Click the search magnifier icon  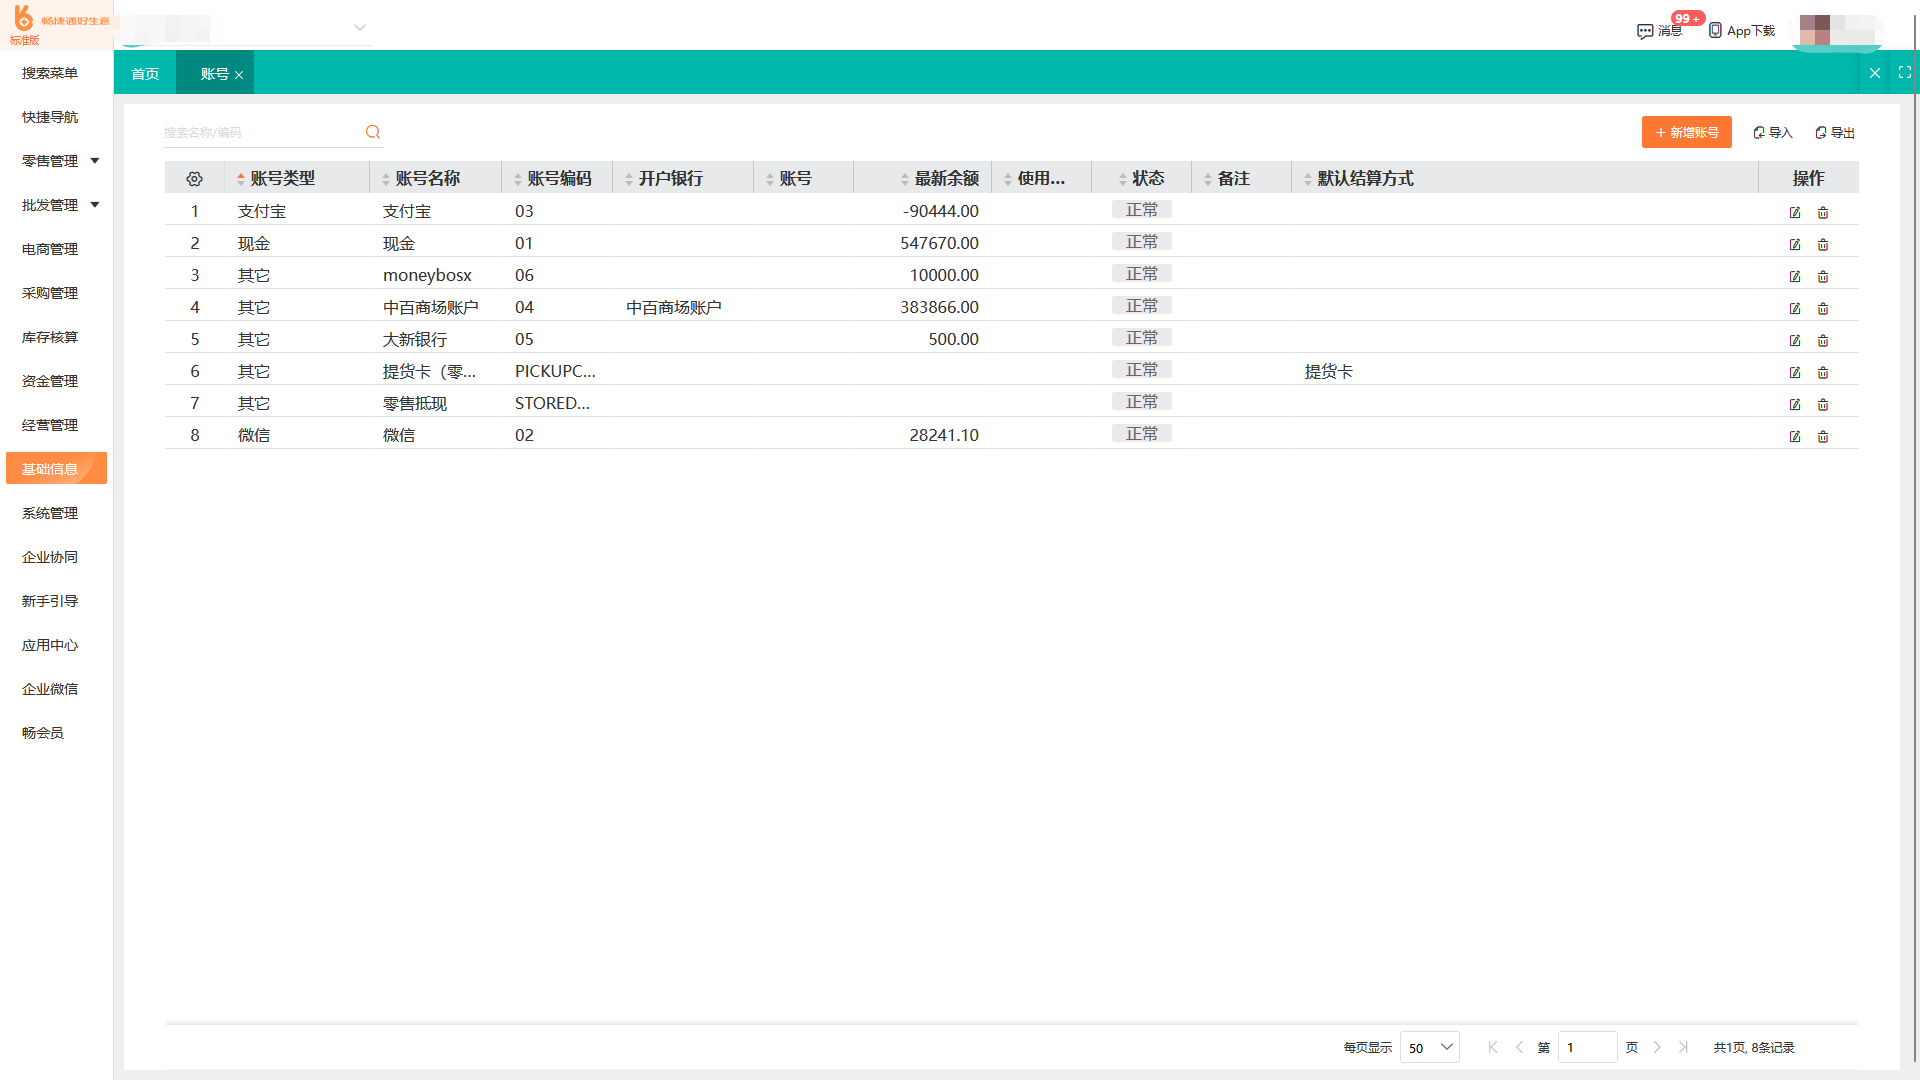[x=373, y=132]
